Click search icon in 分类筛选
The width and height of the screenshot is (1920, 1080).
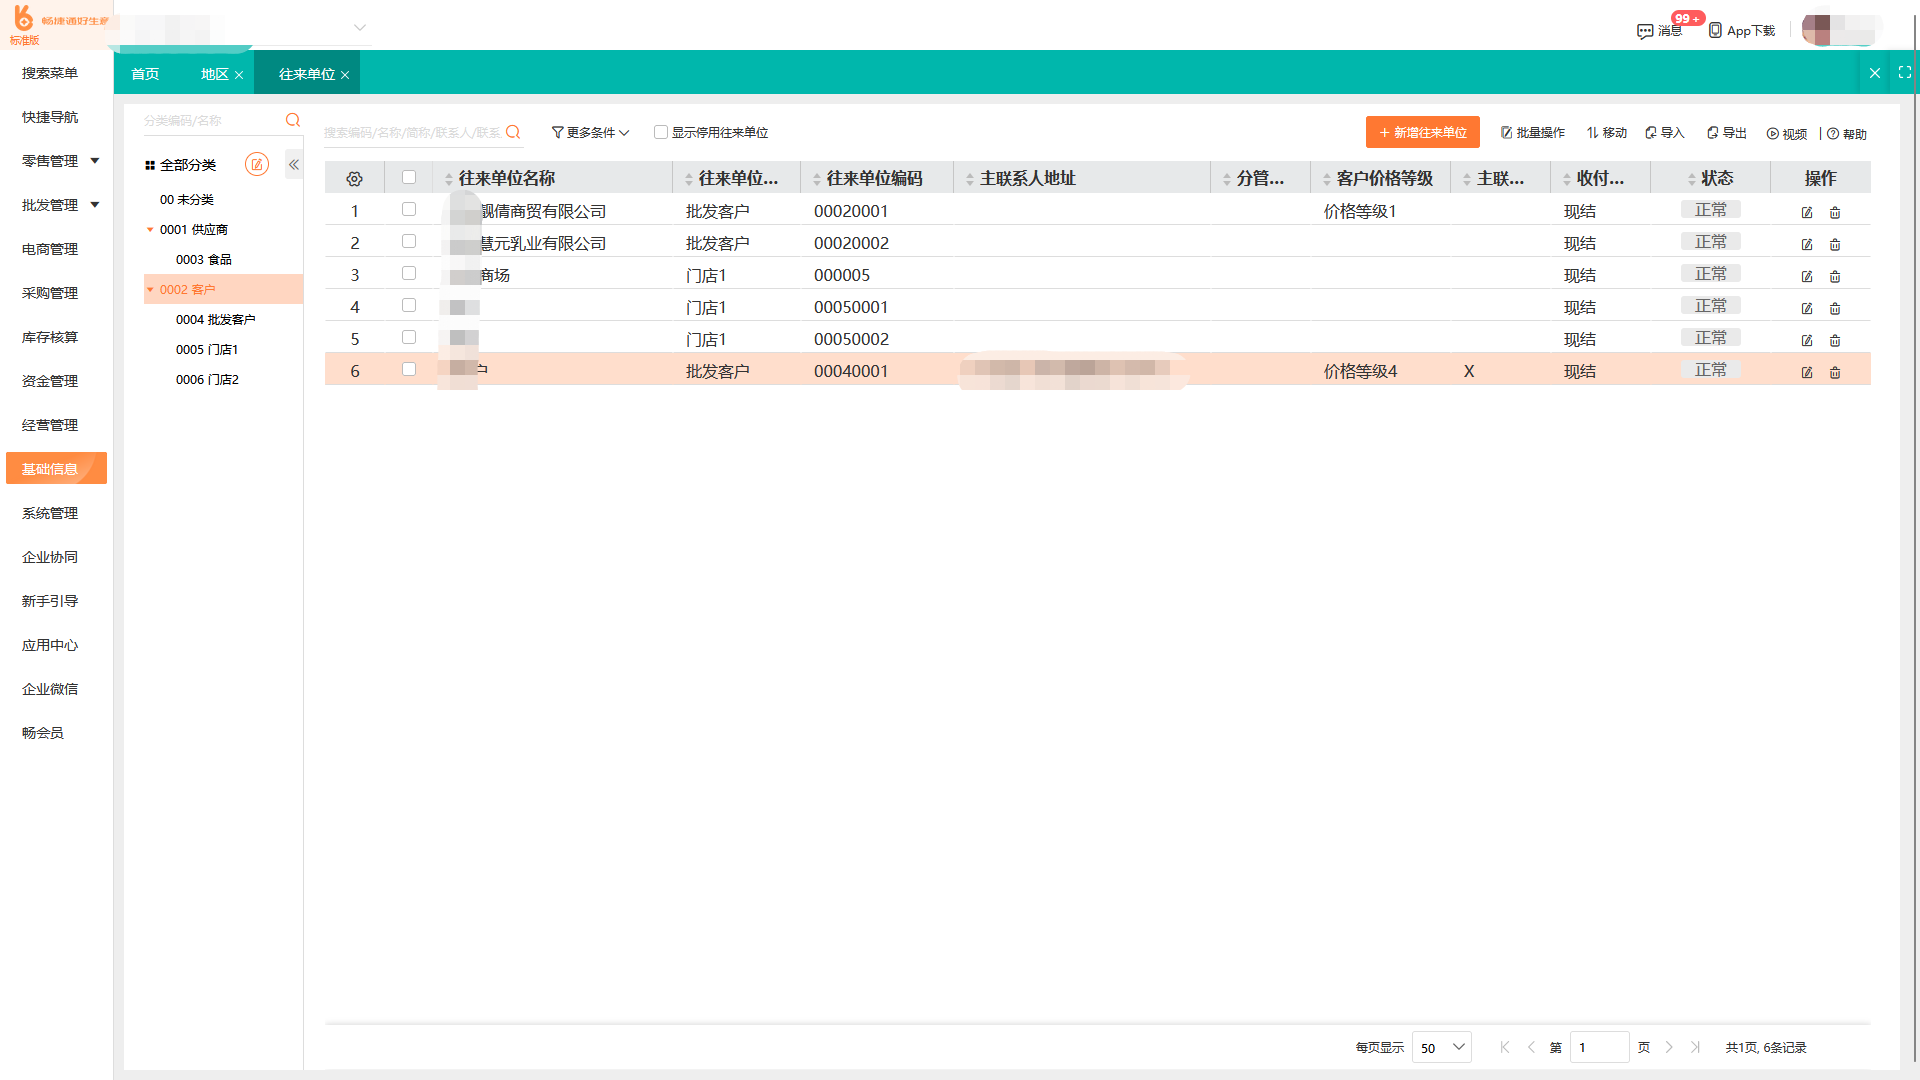click(293, 120)
